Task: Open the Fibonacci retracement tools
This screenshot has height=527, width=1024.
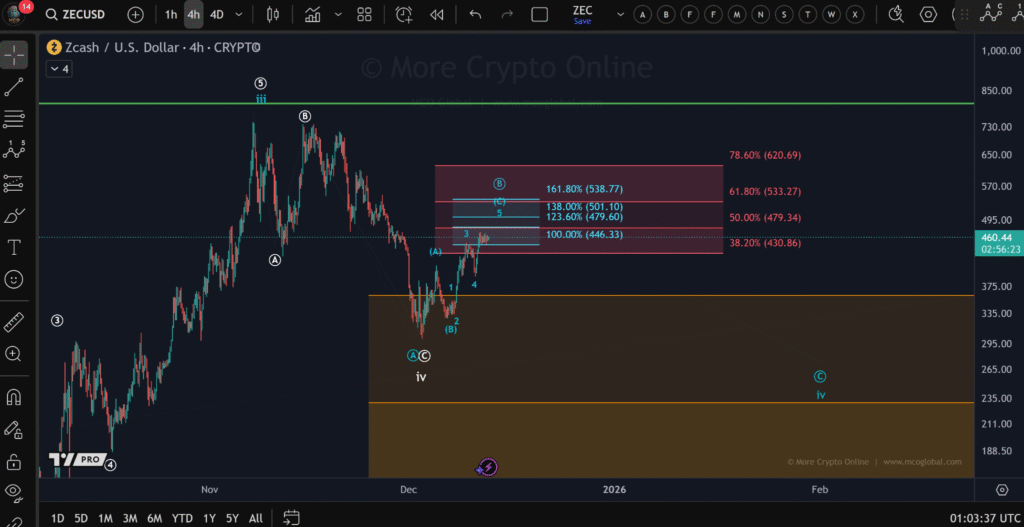Action: coord(14,119)
